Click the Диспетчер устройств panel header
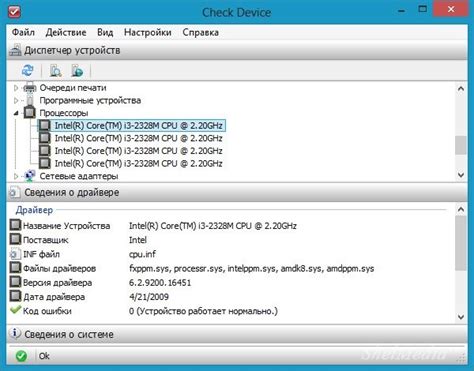The height and width of the screenshot is (371, 474). 237,51
